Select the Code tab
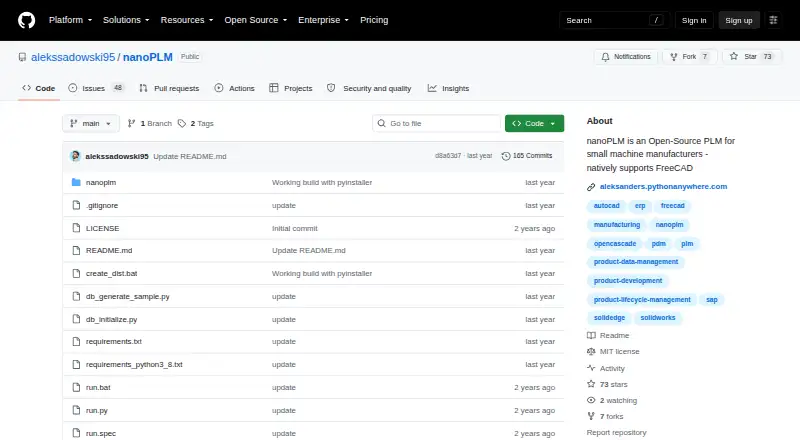This screenshot has height=440, width=800. [39, 88]
